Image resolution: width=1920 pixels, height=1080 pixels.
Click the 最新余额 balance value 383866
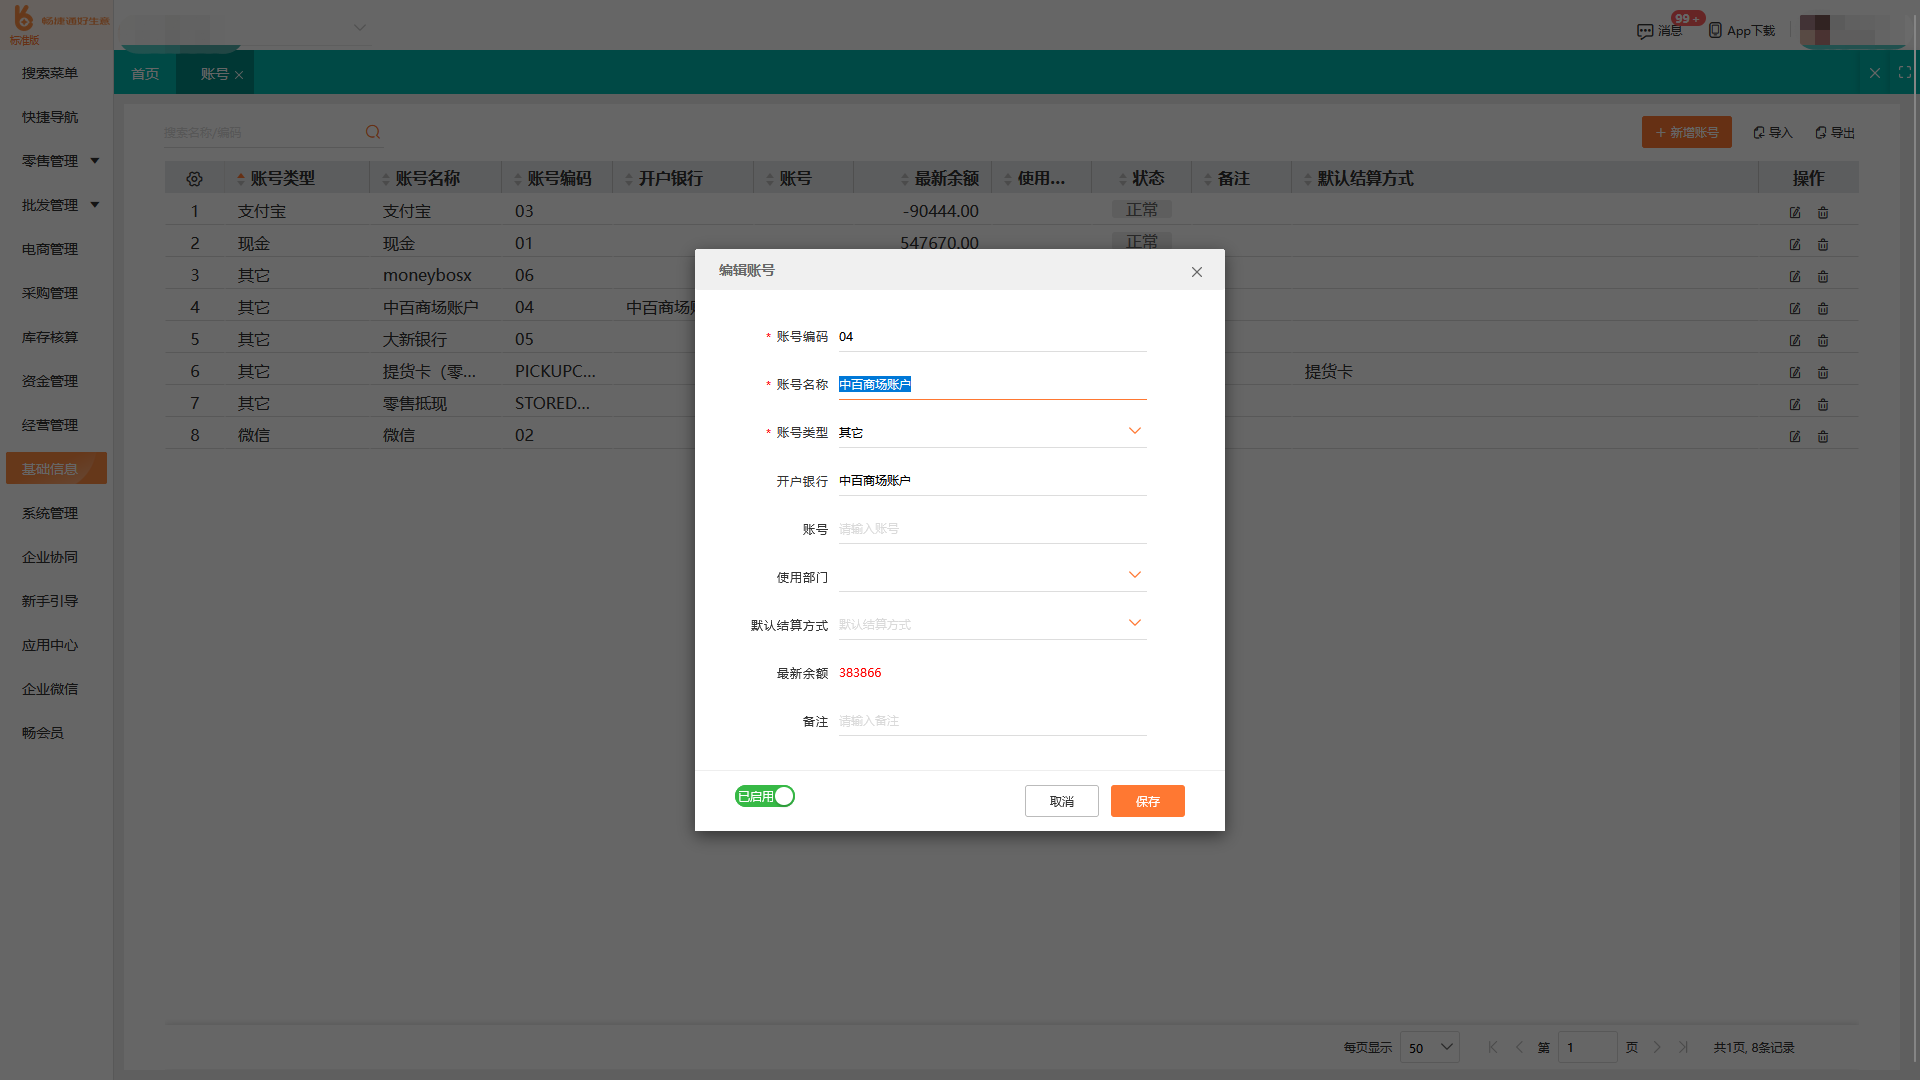pos(860,673)
